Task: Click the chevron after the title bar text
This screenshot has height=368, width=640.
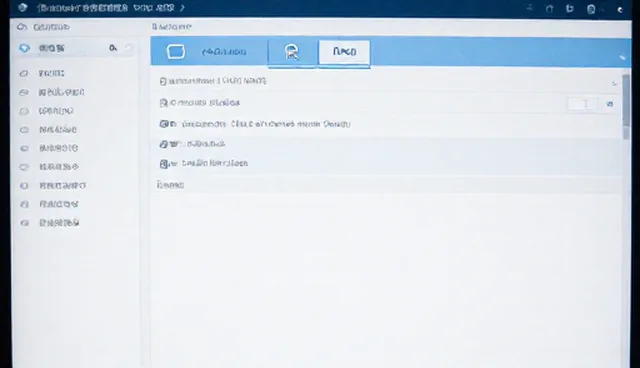Action: click(182, 8)
